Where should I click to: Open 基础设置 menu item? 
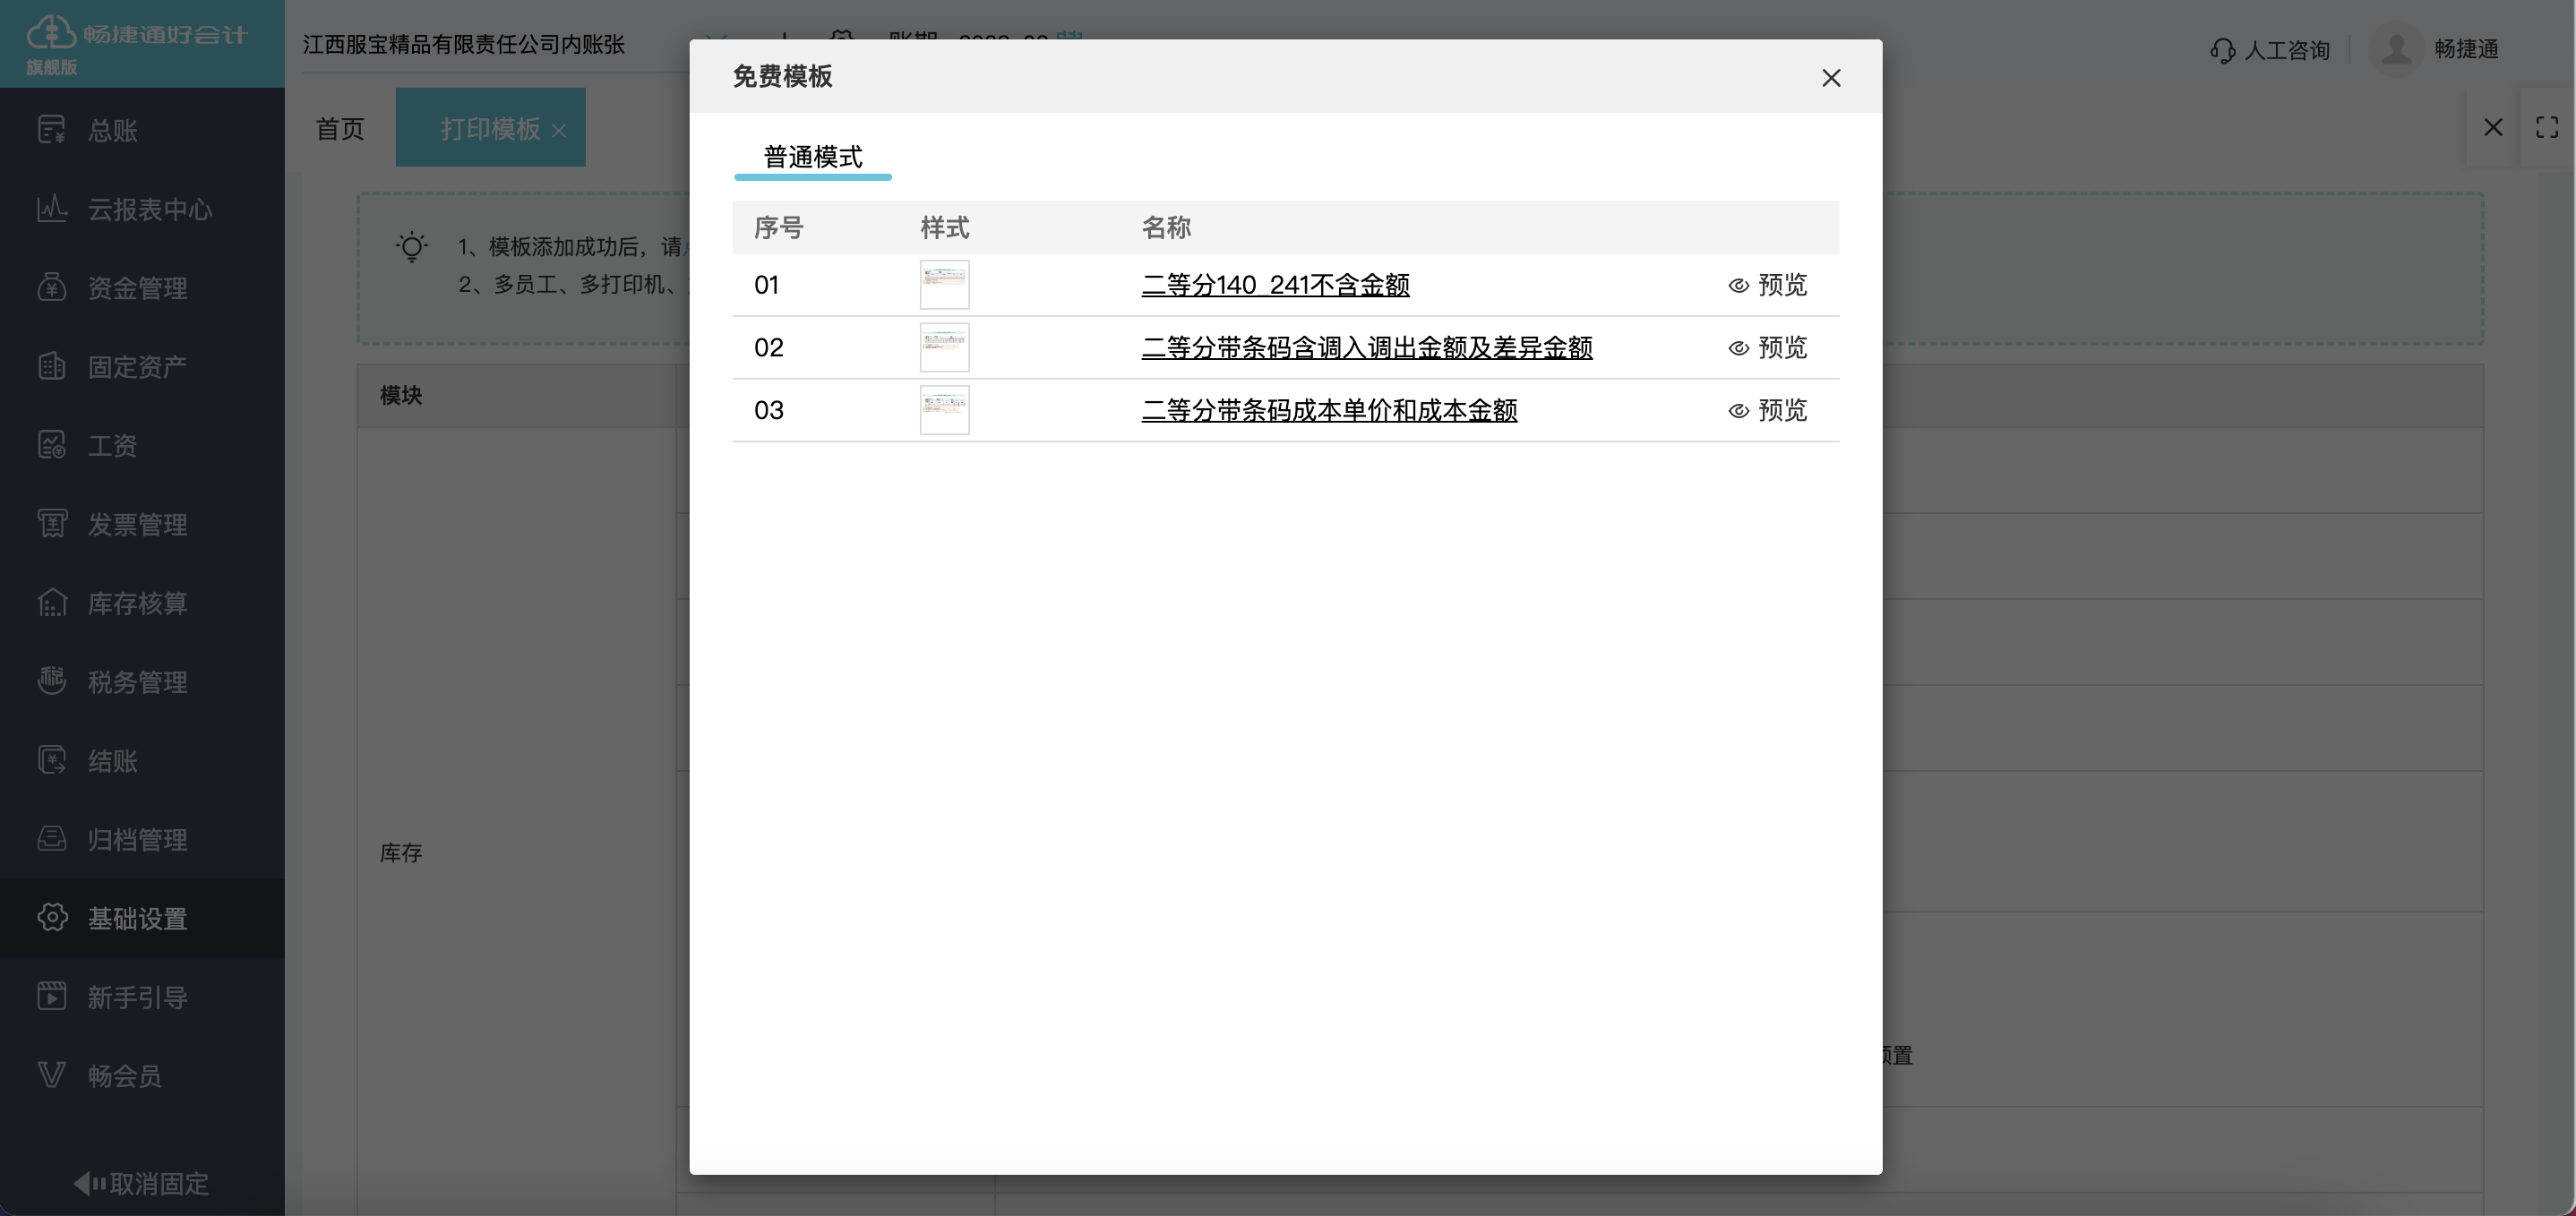142,917
